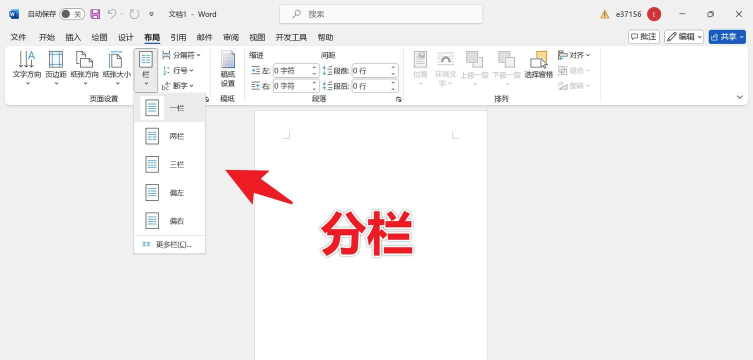753x360 pixels.
Task: Open the 断字 hyphenation dropdown
Action: (178, 86)
